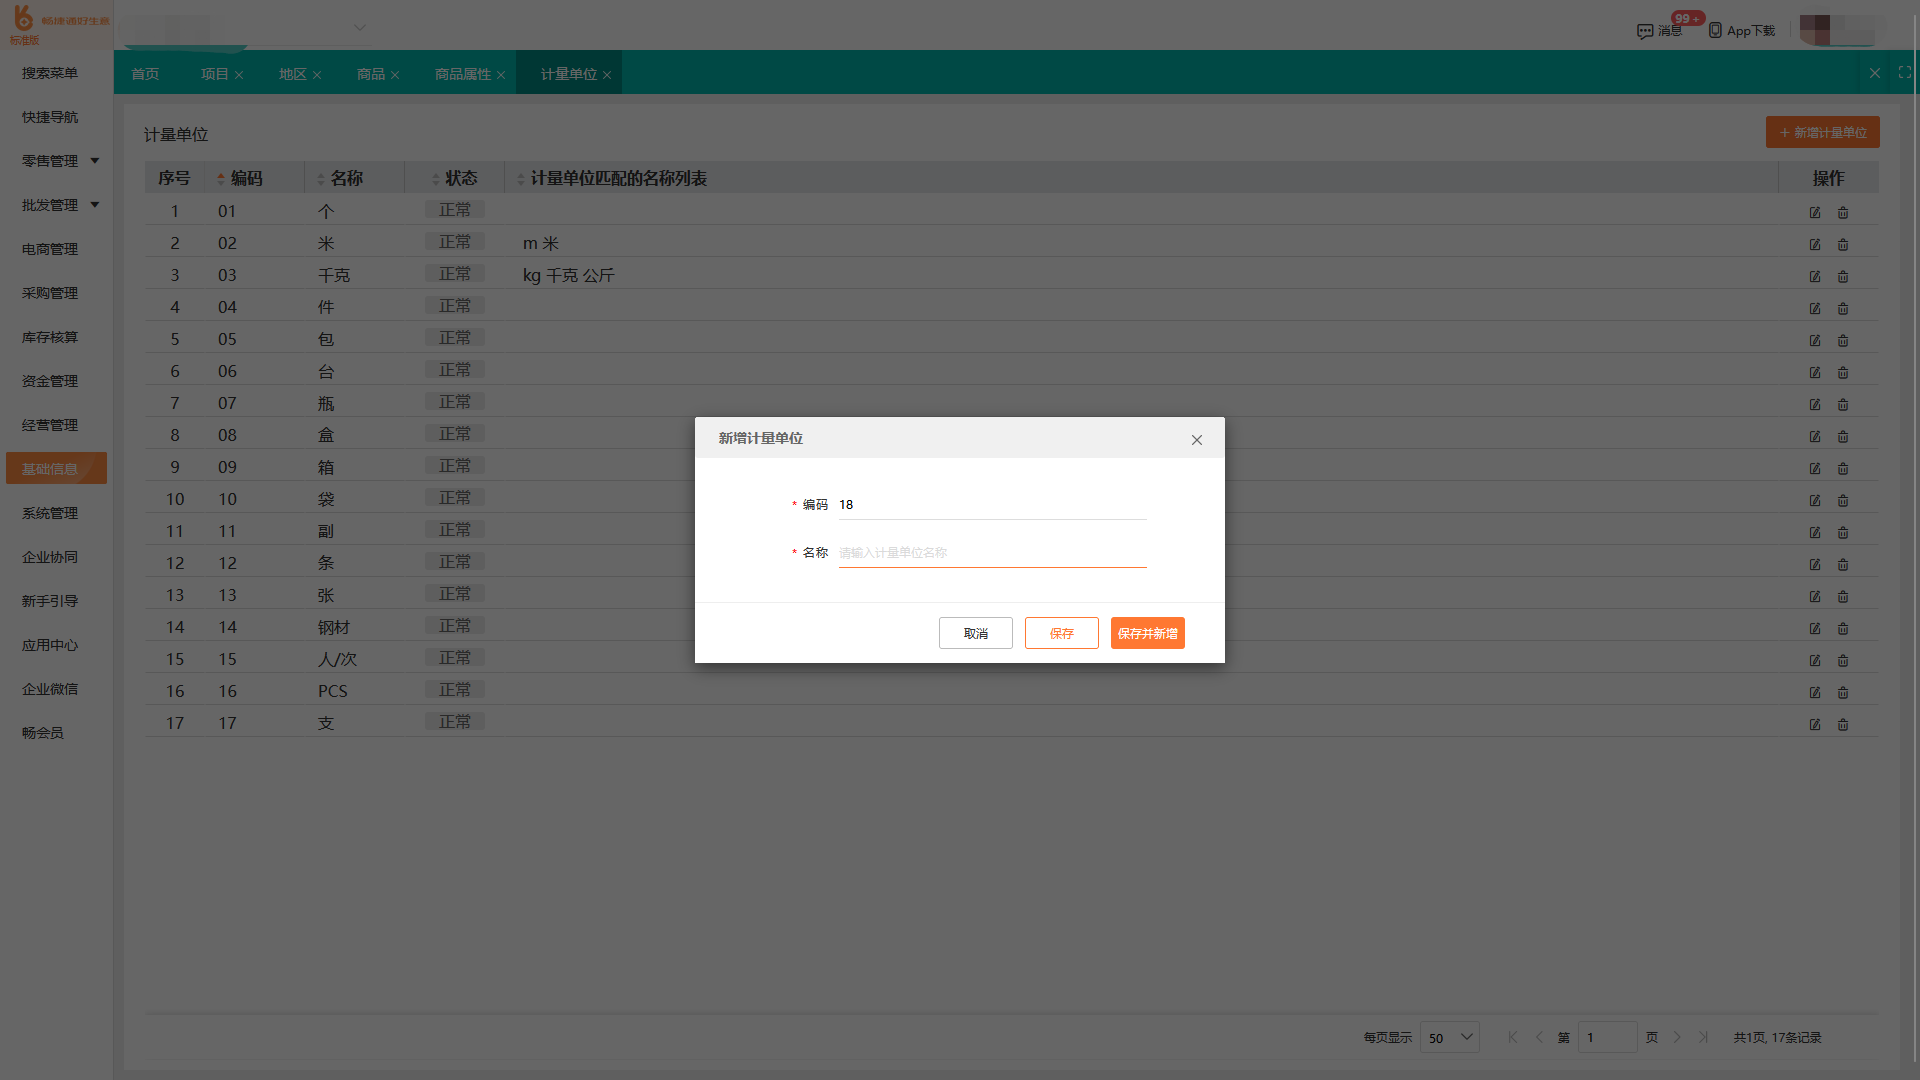Screen dimensions: 1920x1080
Task: Click the delete icon for row 10
Action: pos(1844,500)
